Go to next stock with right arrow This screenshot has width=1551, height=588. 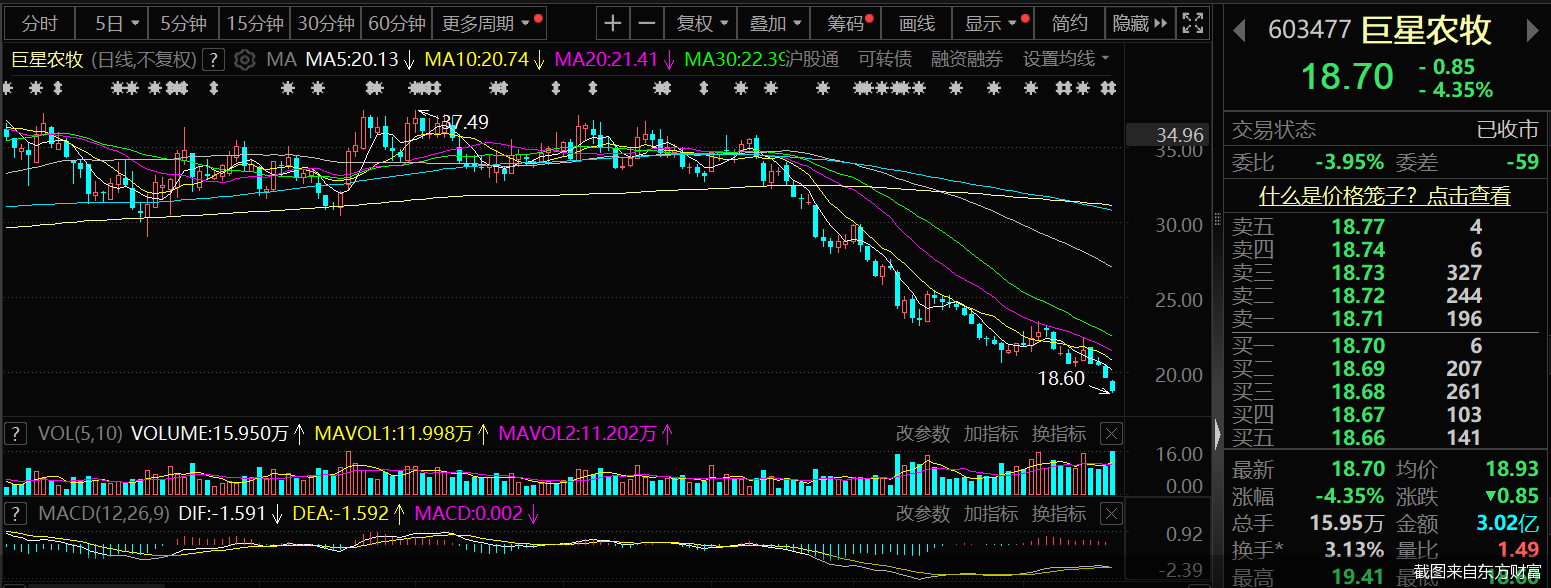1532,31
